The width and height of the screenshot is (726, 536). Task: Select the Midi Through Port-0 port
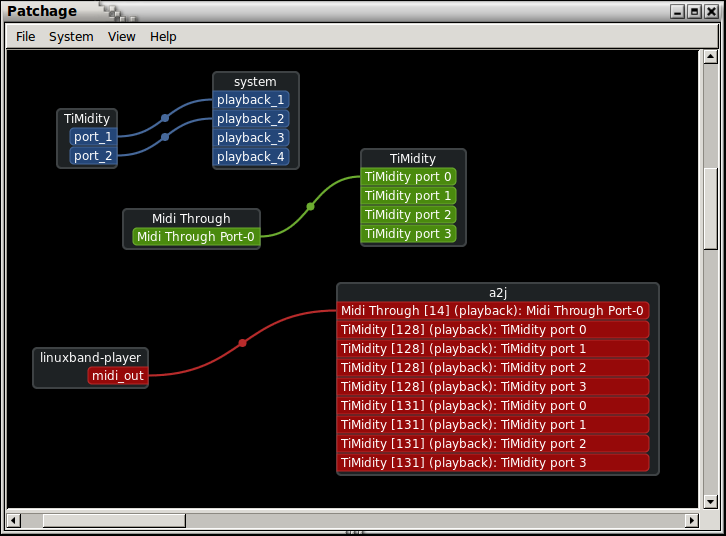pyautogui.click(x=195, y=237)
